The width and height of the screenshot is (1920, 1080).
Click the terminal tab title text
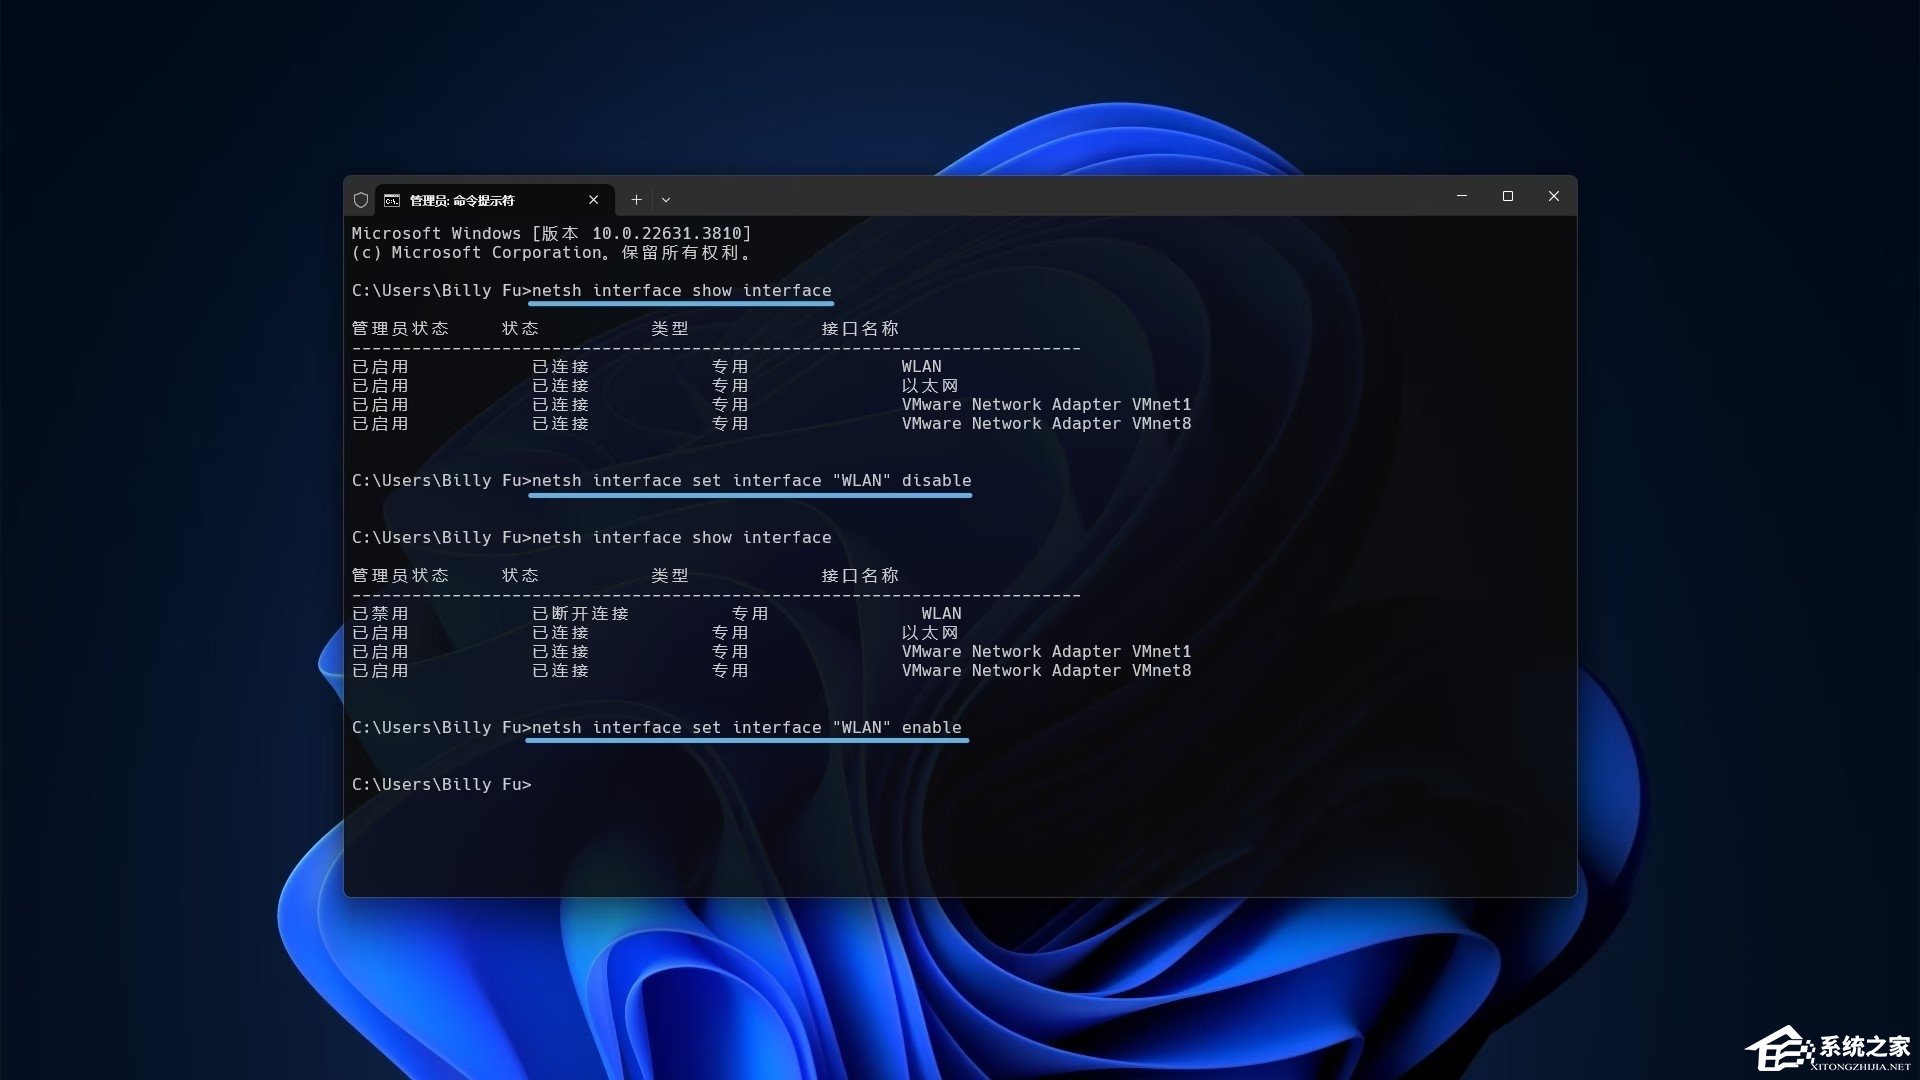pos(460,200)
